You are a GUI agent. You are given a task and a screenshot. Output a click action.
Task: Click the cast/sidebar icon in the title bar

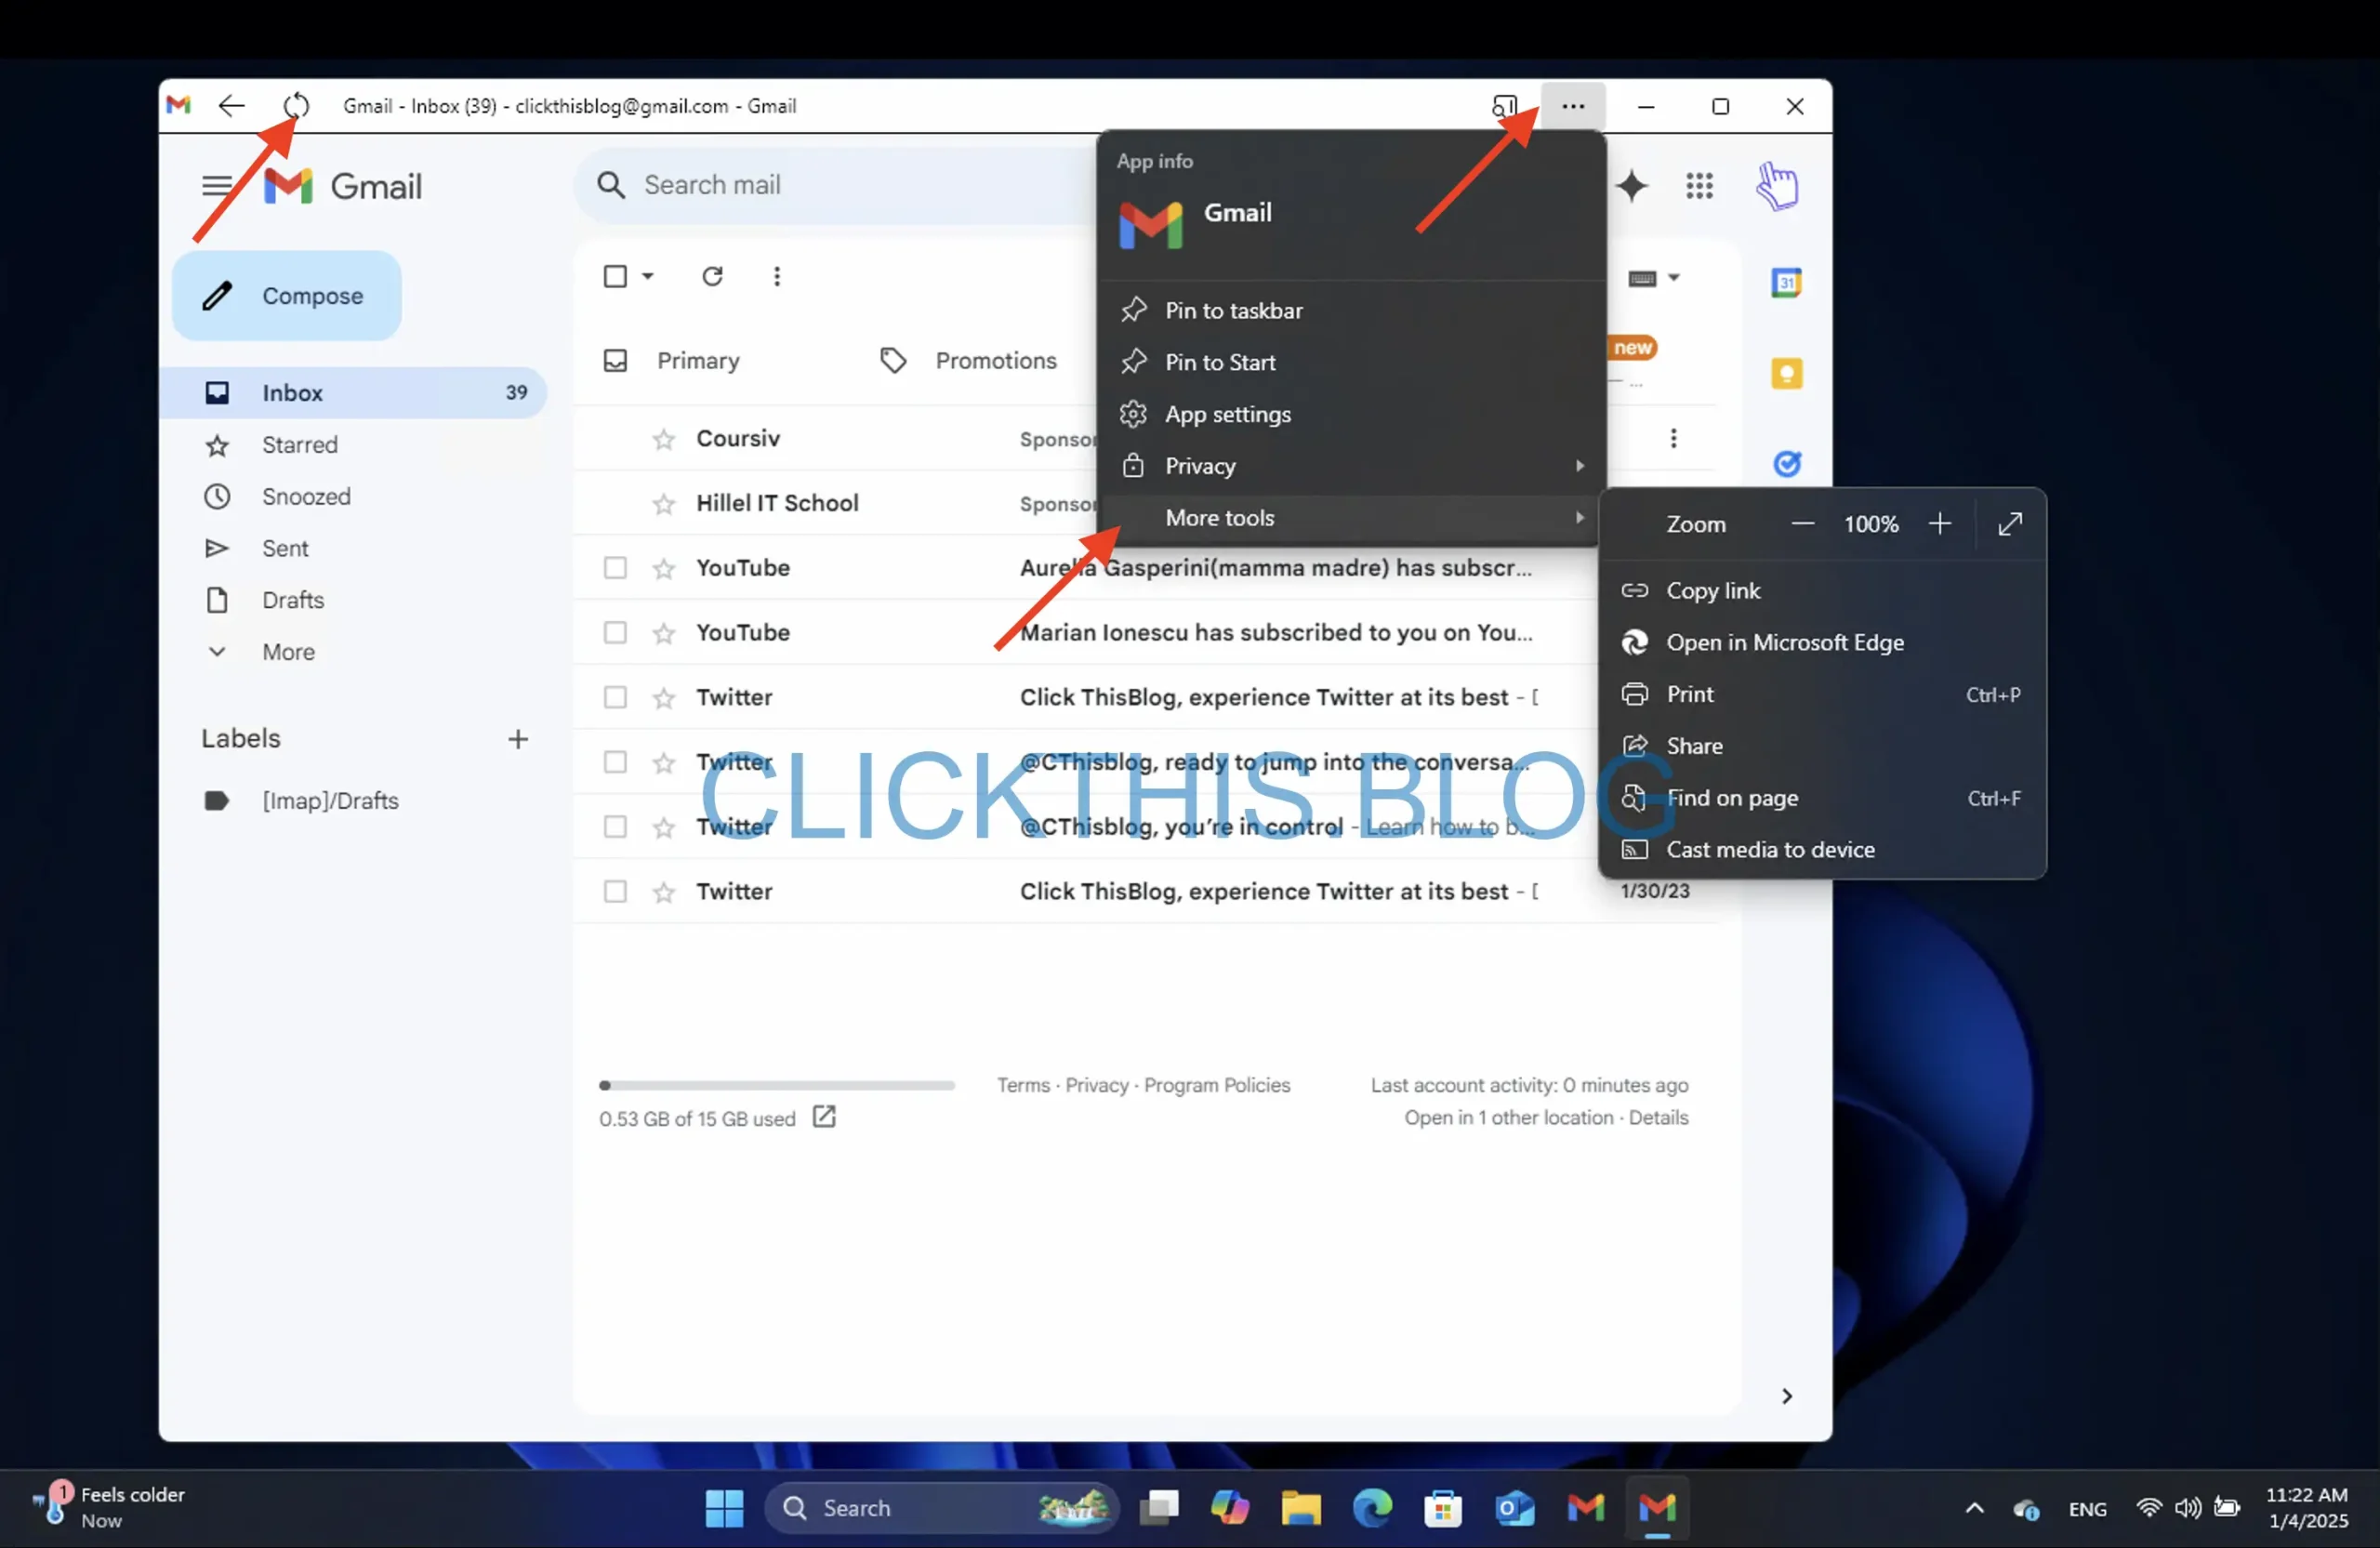pos(1504,106)
